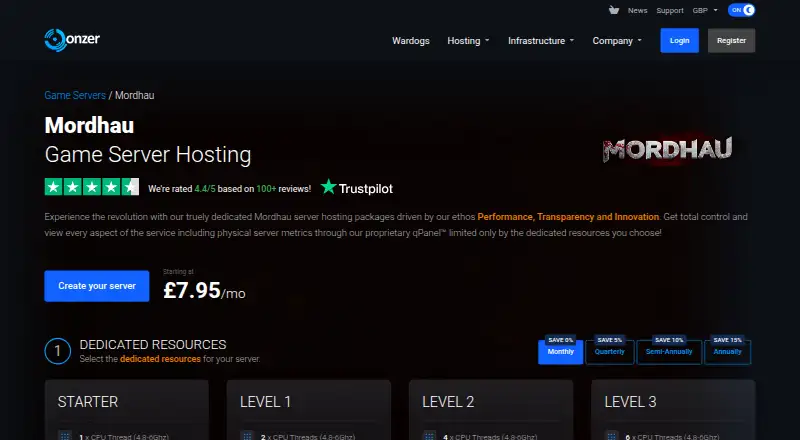Click the 4.4/5 rating text
The image size is (800, 440).
205,189
